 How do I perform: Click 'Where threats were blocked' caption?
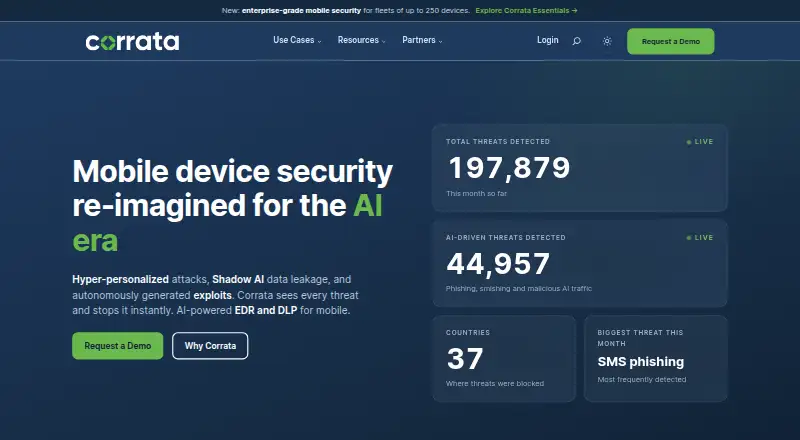495,383
